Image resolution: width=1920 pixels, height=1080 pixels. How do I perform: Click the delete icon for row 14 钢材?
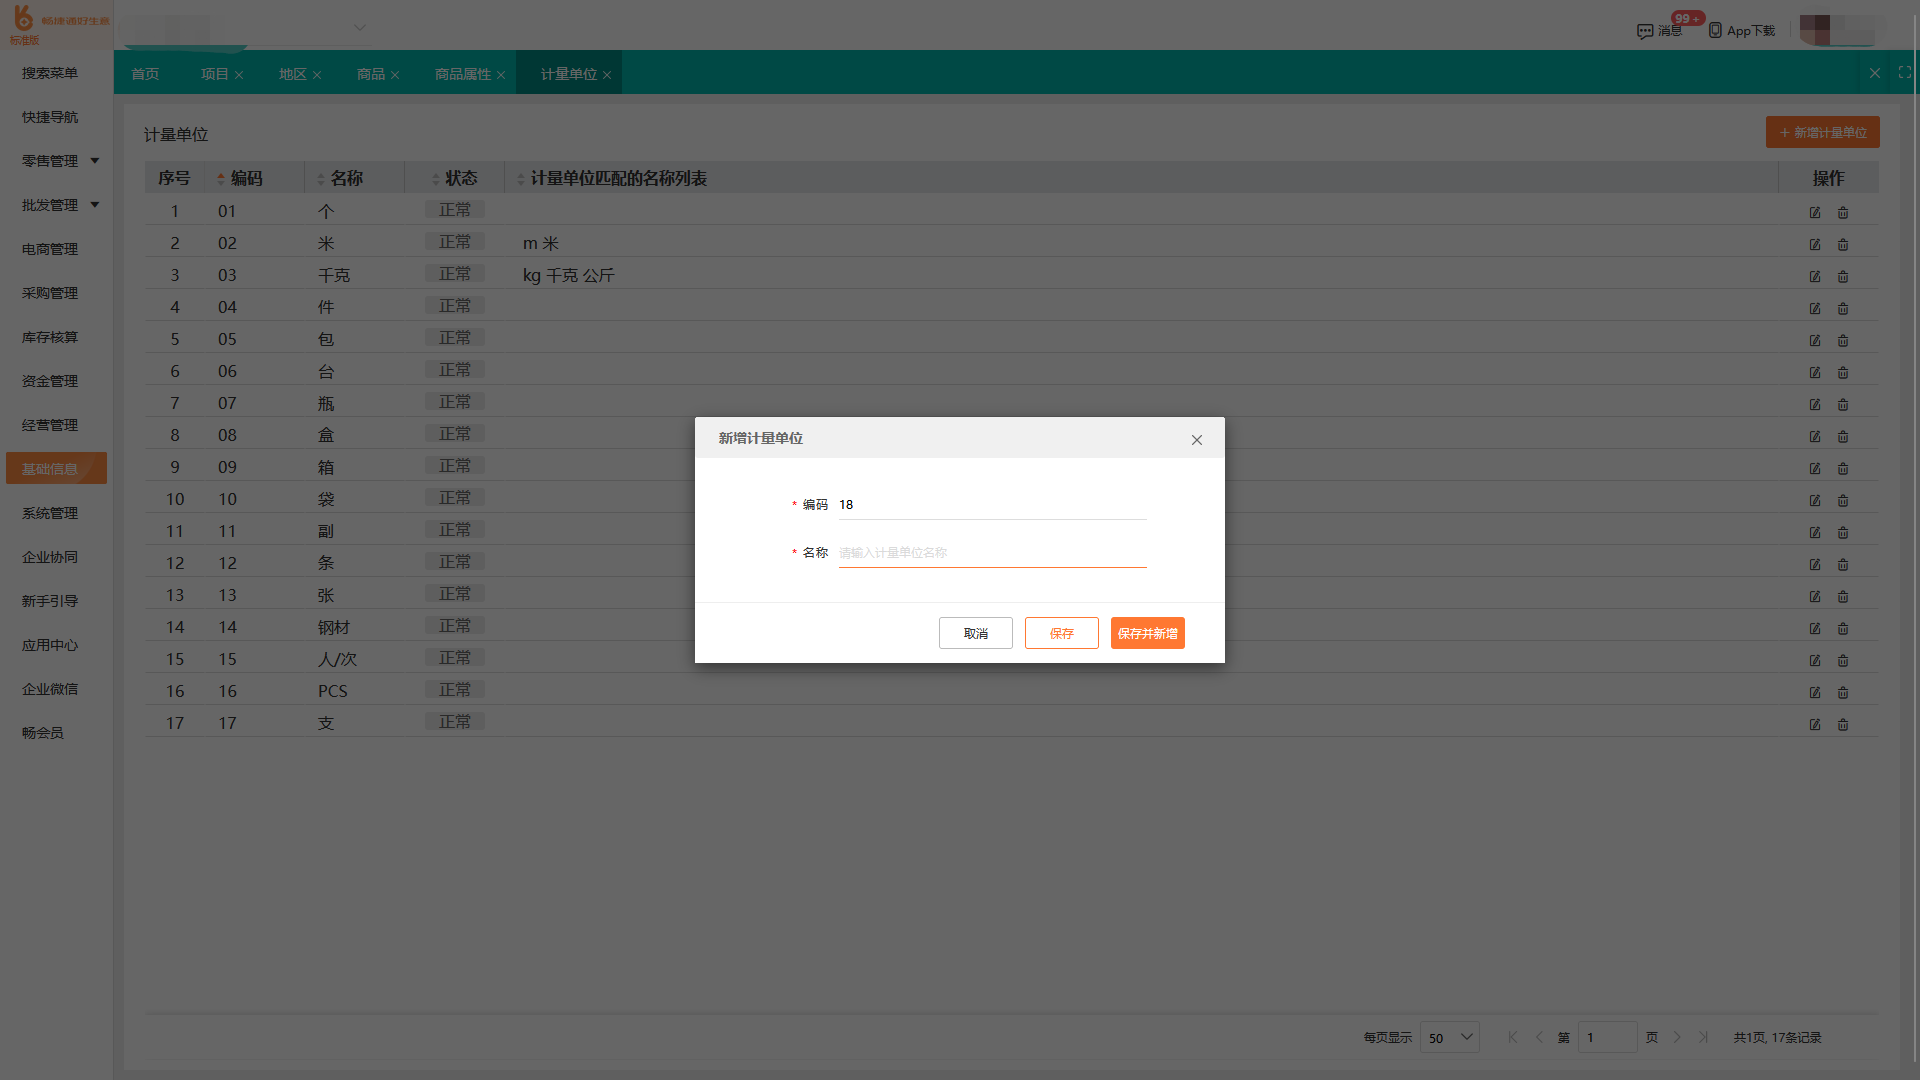[1844, 628]
